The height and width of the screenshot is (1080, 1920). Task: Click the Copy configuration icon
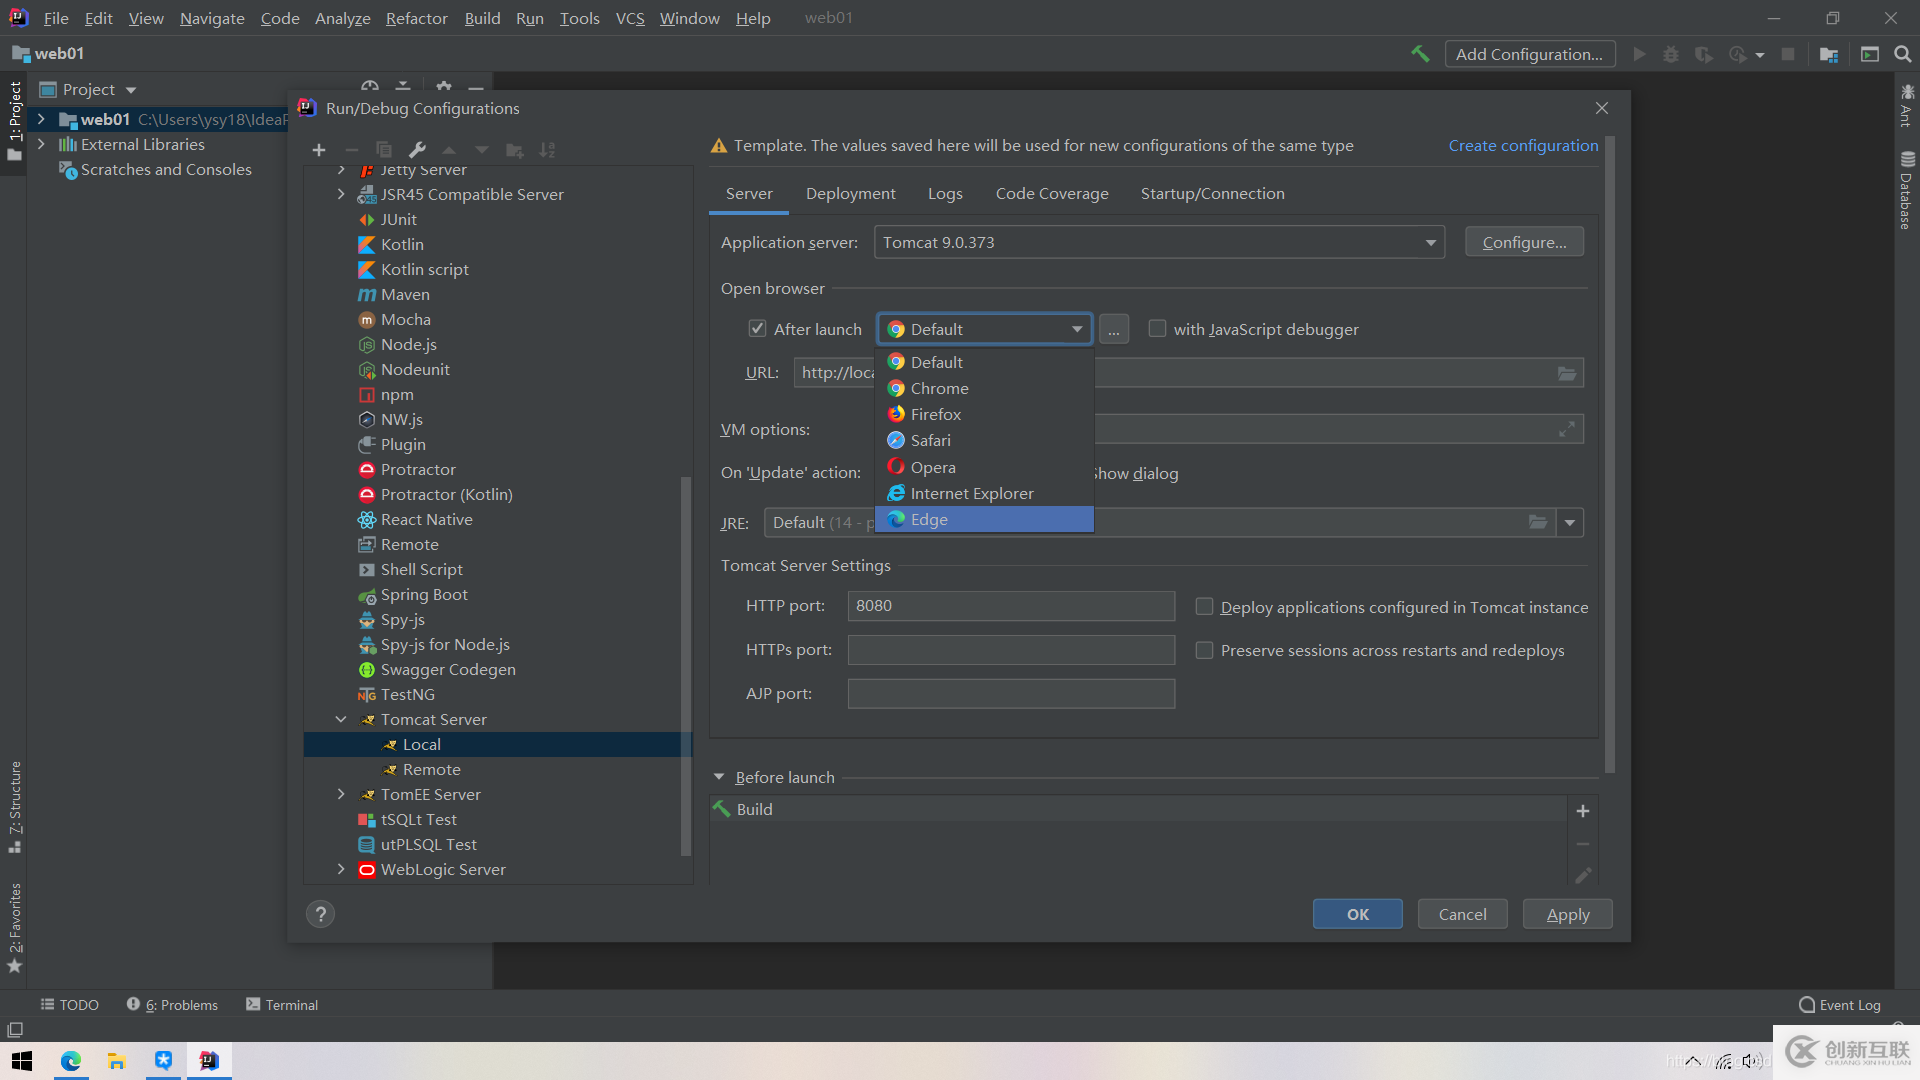pos(385,149)
